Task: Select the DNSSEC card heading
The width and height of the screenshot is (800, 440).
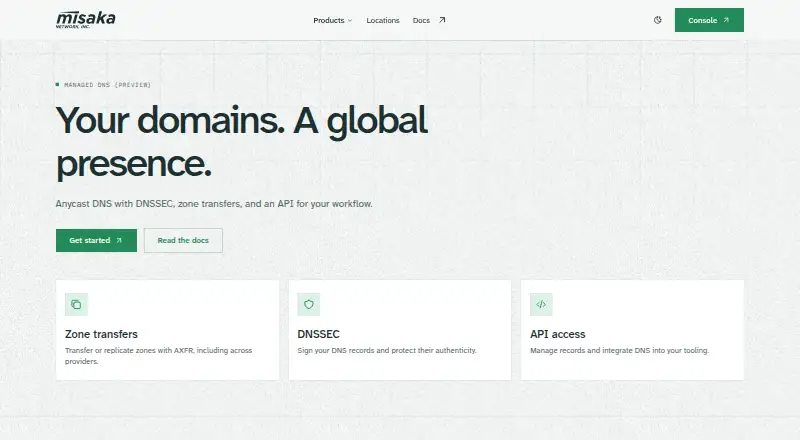Action: pos(318,334)
